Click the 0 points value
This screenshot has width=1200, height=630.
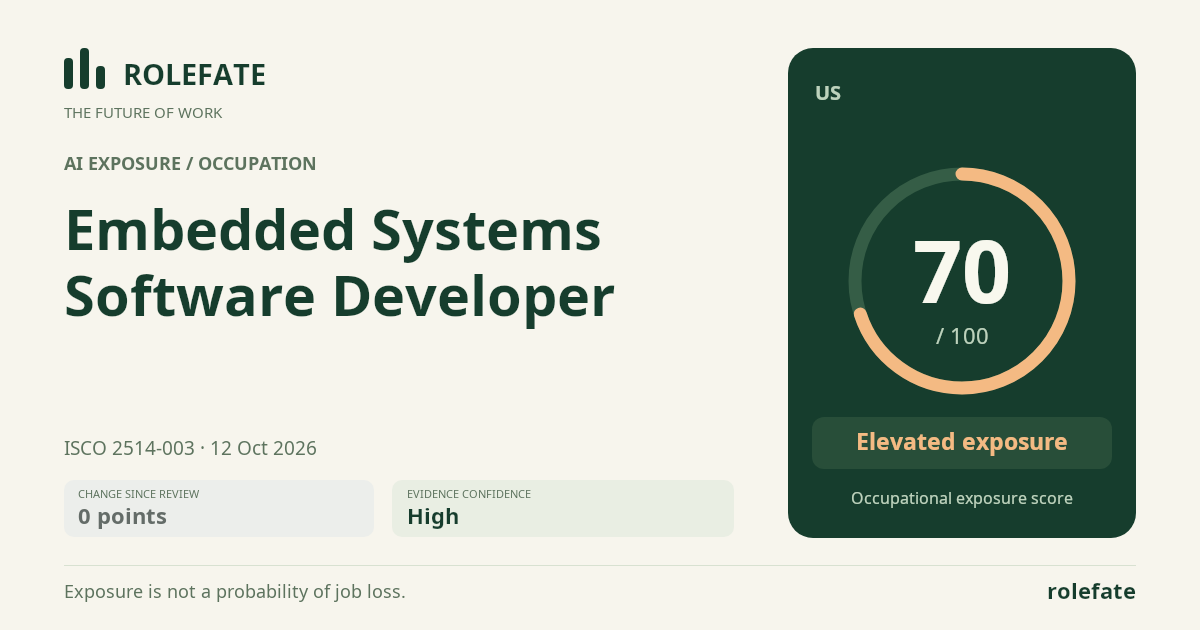(x=122, y=517)
